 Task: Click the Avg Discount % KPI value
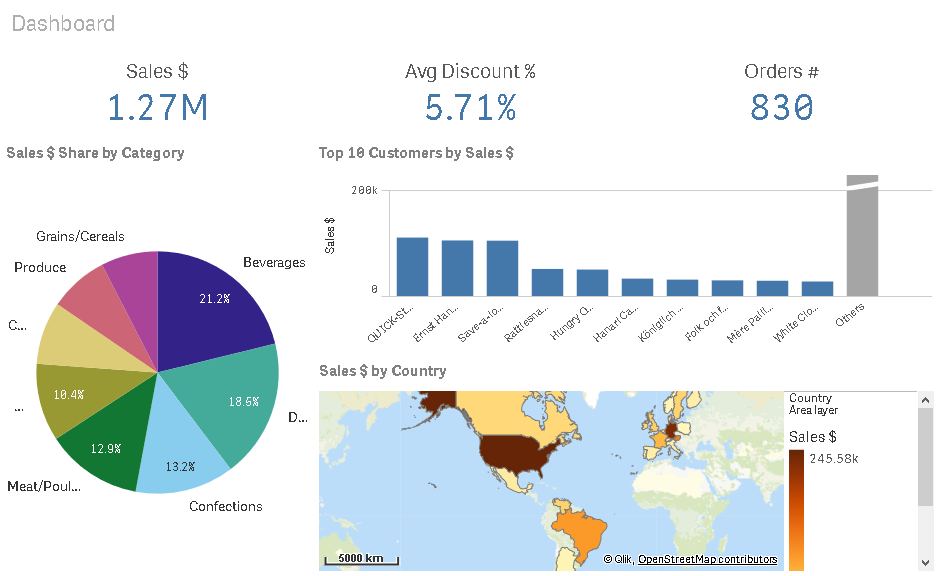[470, 105]
